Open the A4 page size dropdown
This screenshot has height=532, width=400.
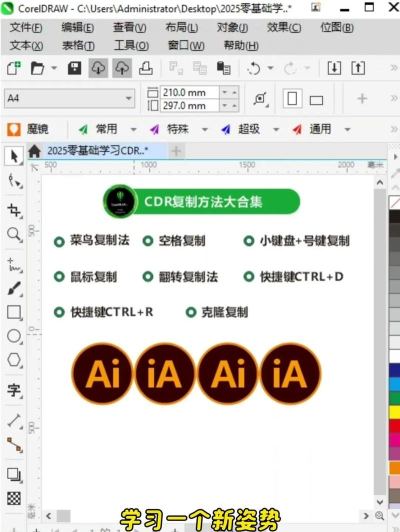128,98
